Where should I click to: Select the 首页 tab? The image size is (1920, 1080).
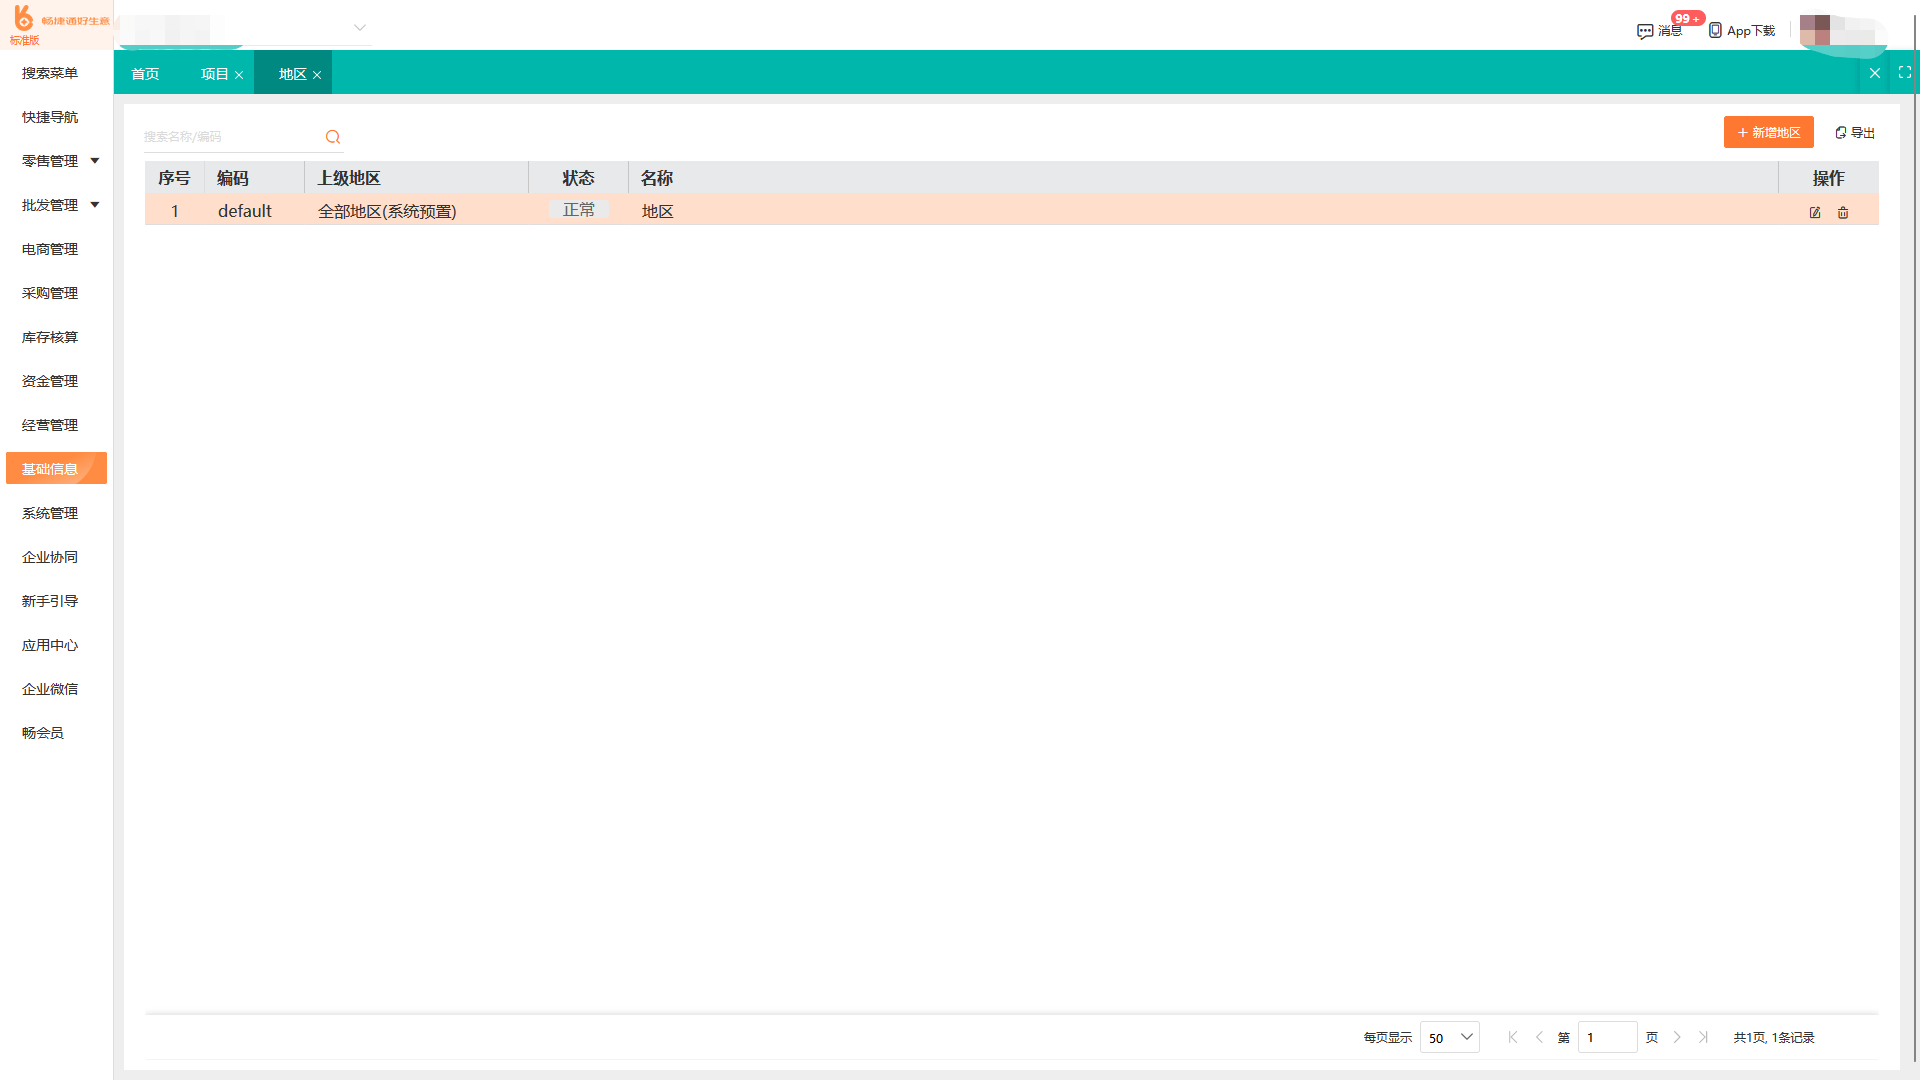point(145,73)
